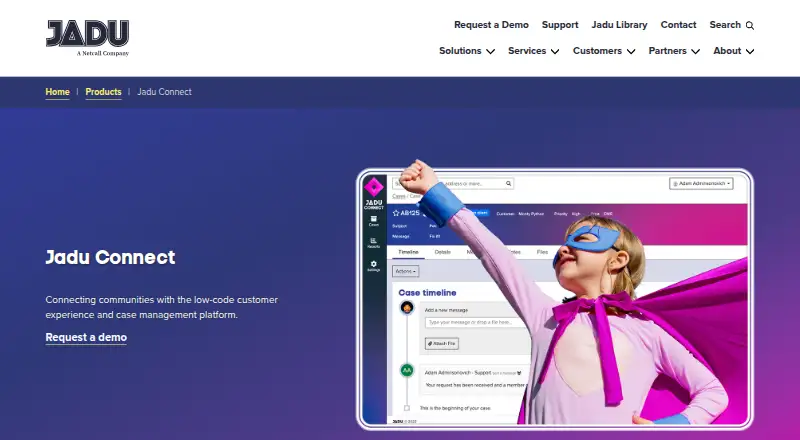Open the Jadu Library link
This screenshot has height=440, width=800.
[x=619, y=25]
